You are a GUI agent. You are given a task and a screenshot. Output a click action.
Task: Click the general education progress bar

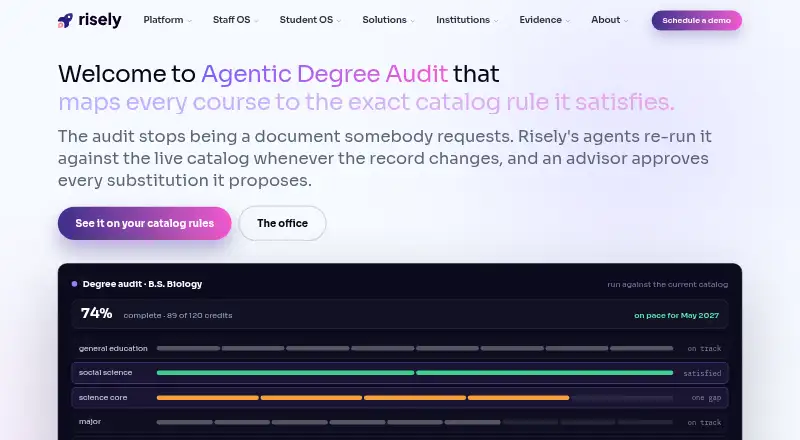415,348
